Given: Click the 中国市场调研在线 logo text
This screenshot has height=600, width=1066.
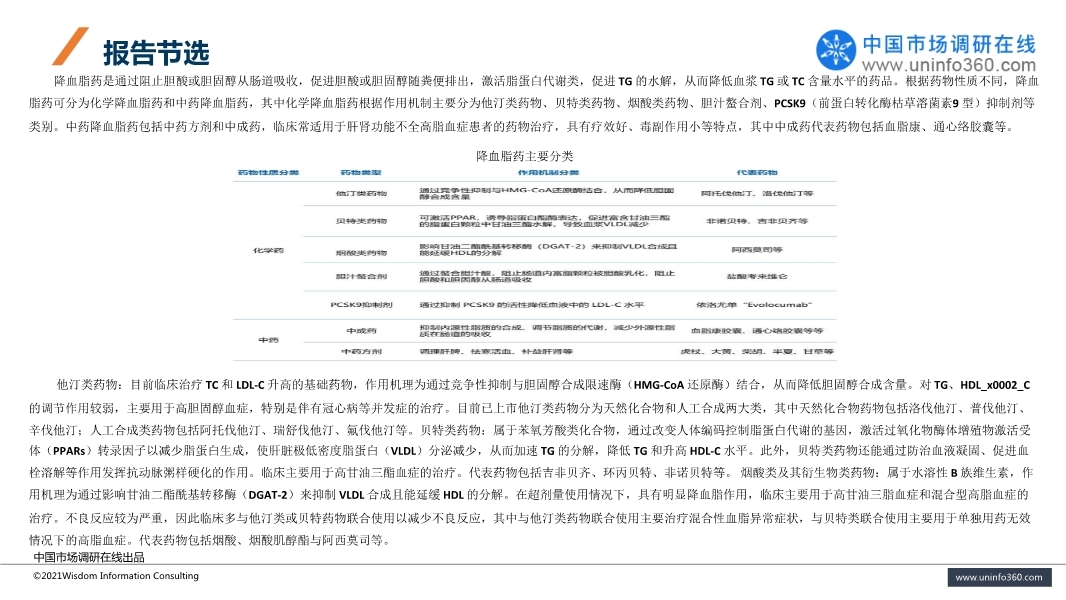Looking at the screenshot, I should [947, 43].
